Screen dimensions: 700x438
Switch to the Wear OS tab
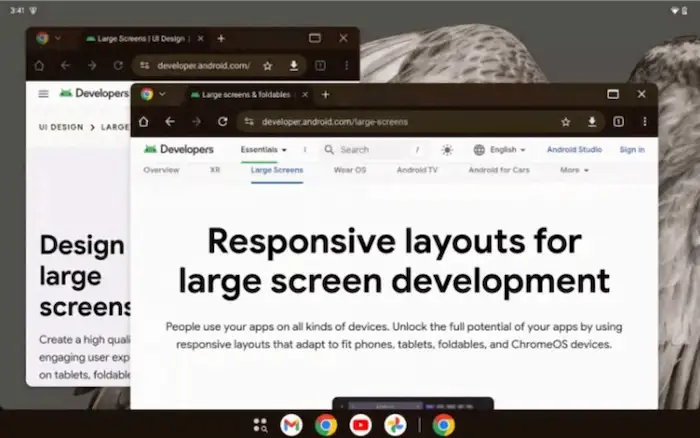(x=350, y=170)
